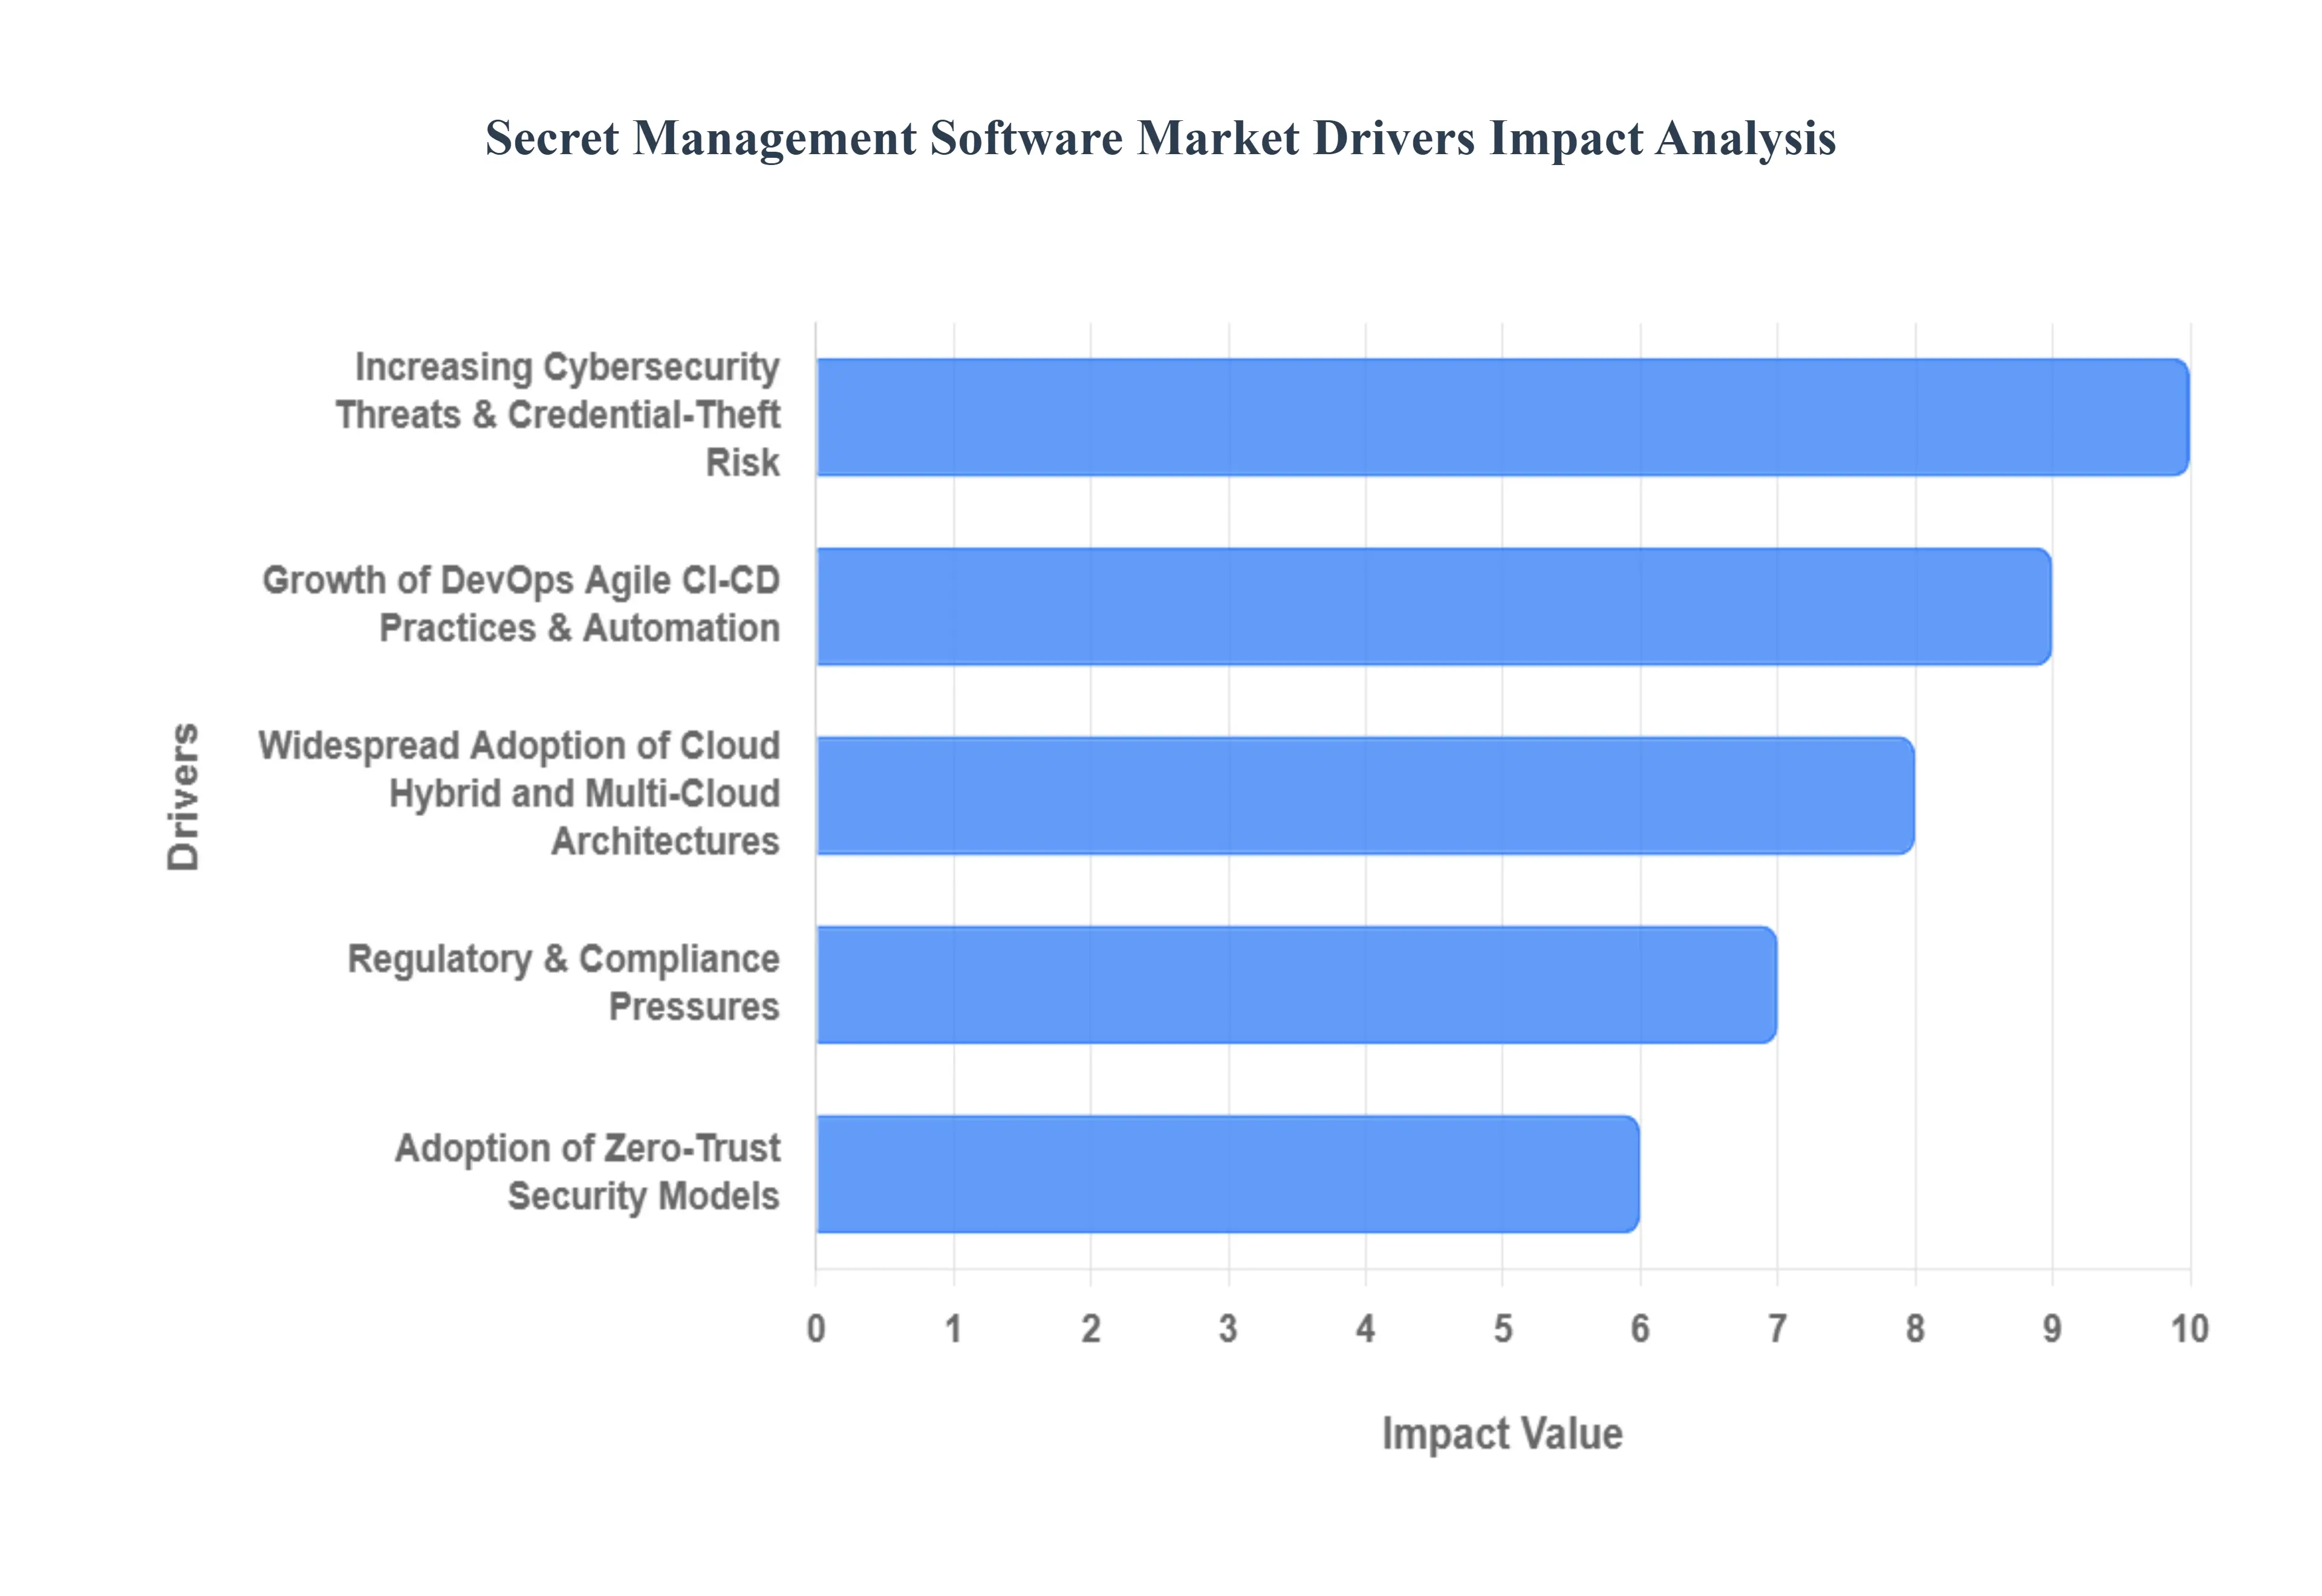Click the 5 tick label on x-axis
This screenshot has height=1596, width=2322.
point(1502,1329)
